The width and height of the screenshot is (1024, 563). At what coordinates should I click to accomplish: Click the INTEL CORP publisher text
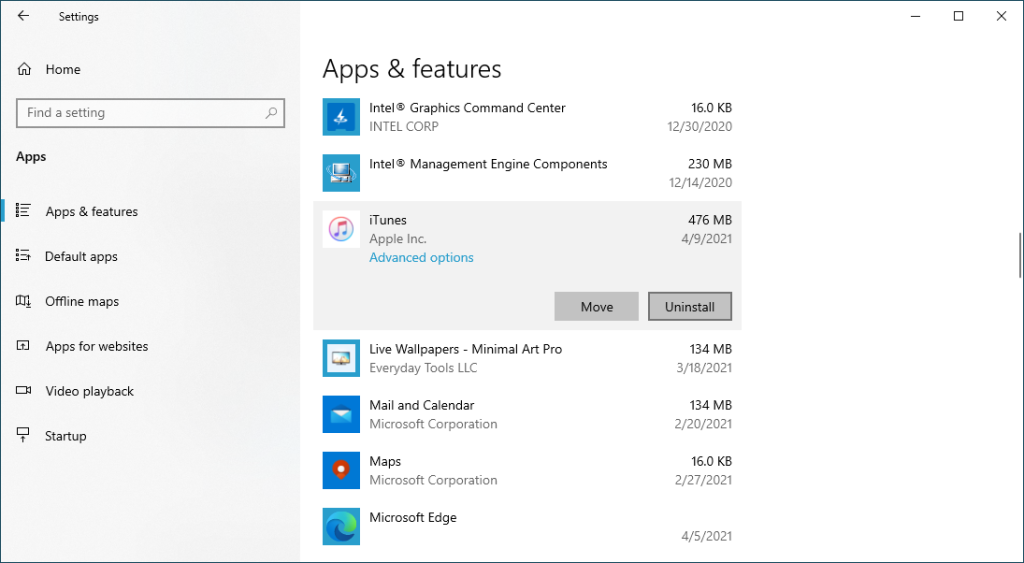tap(404, 127)
